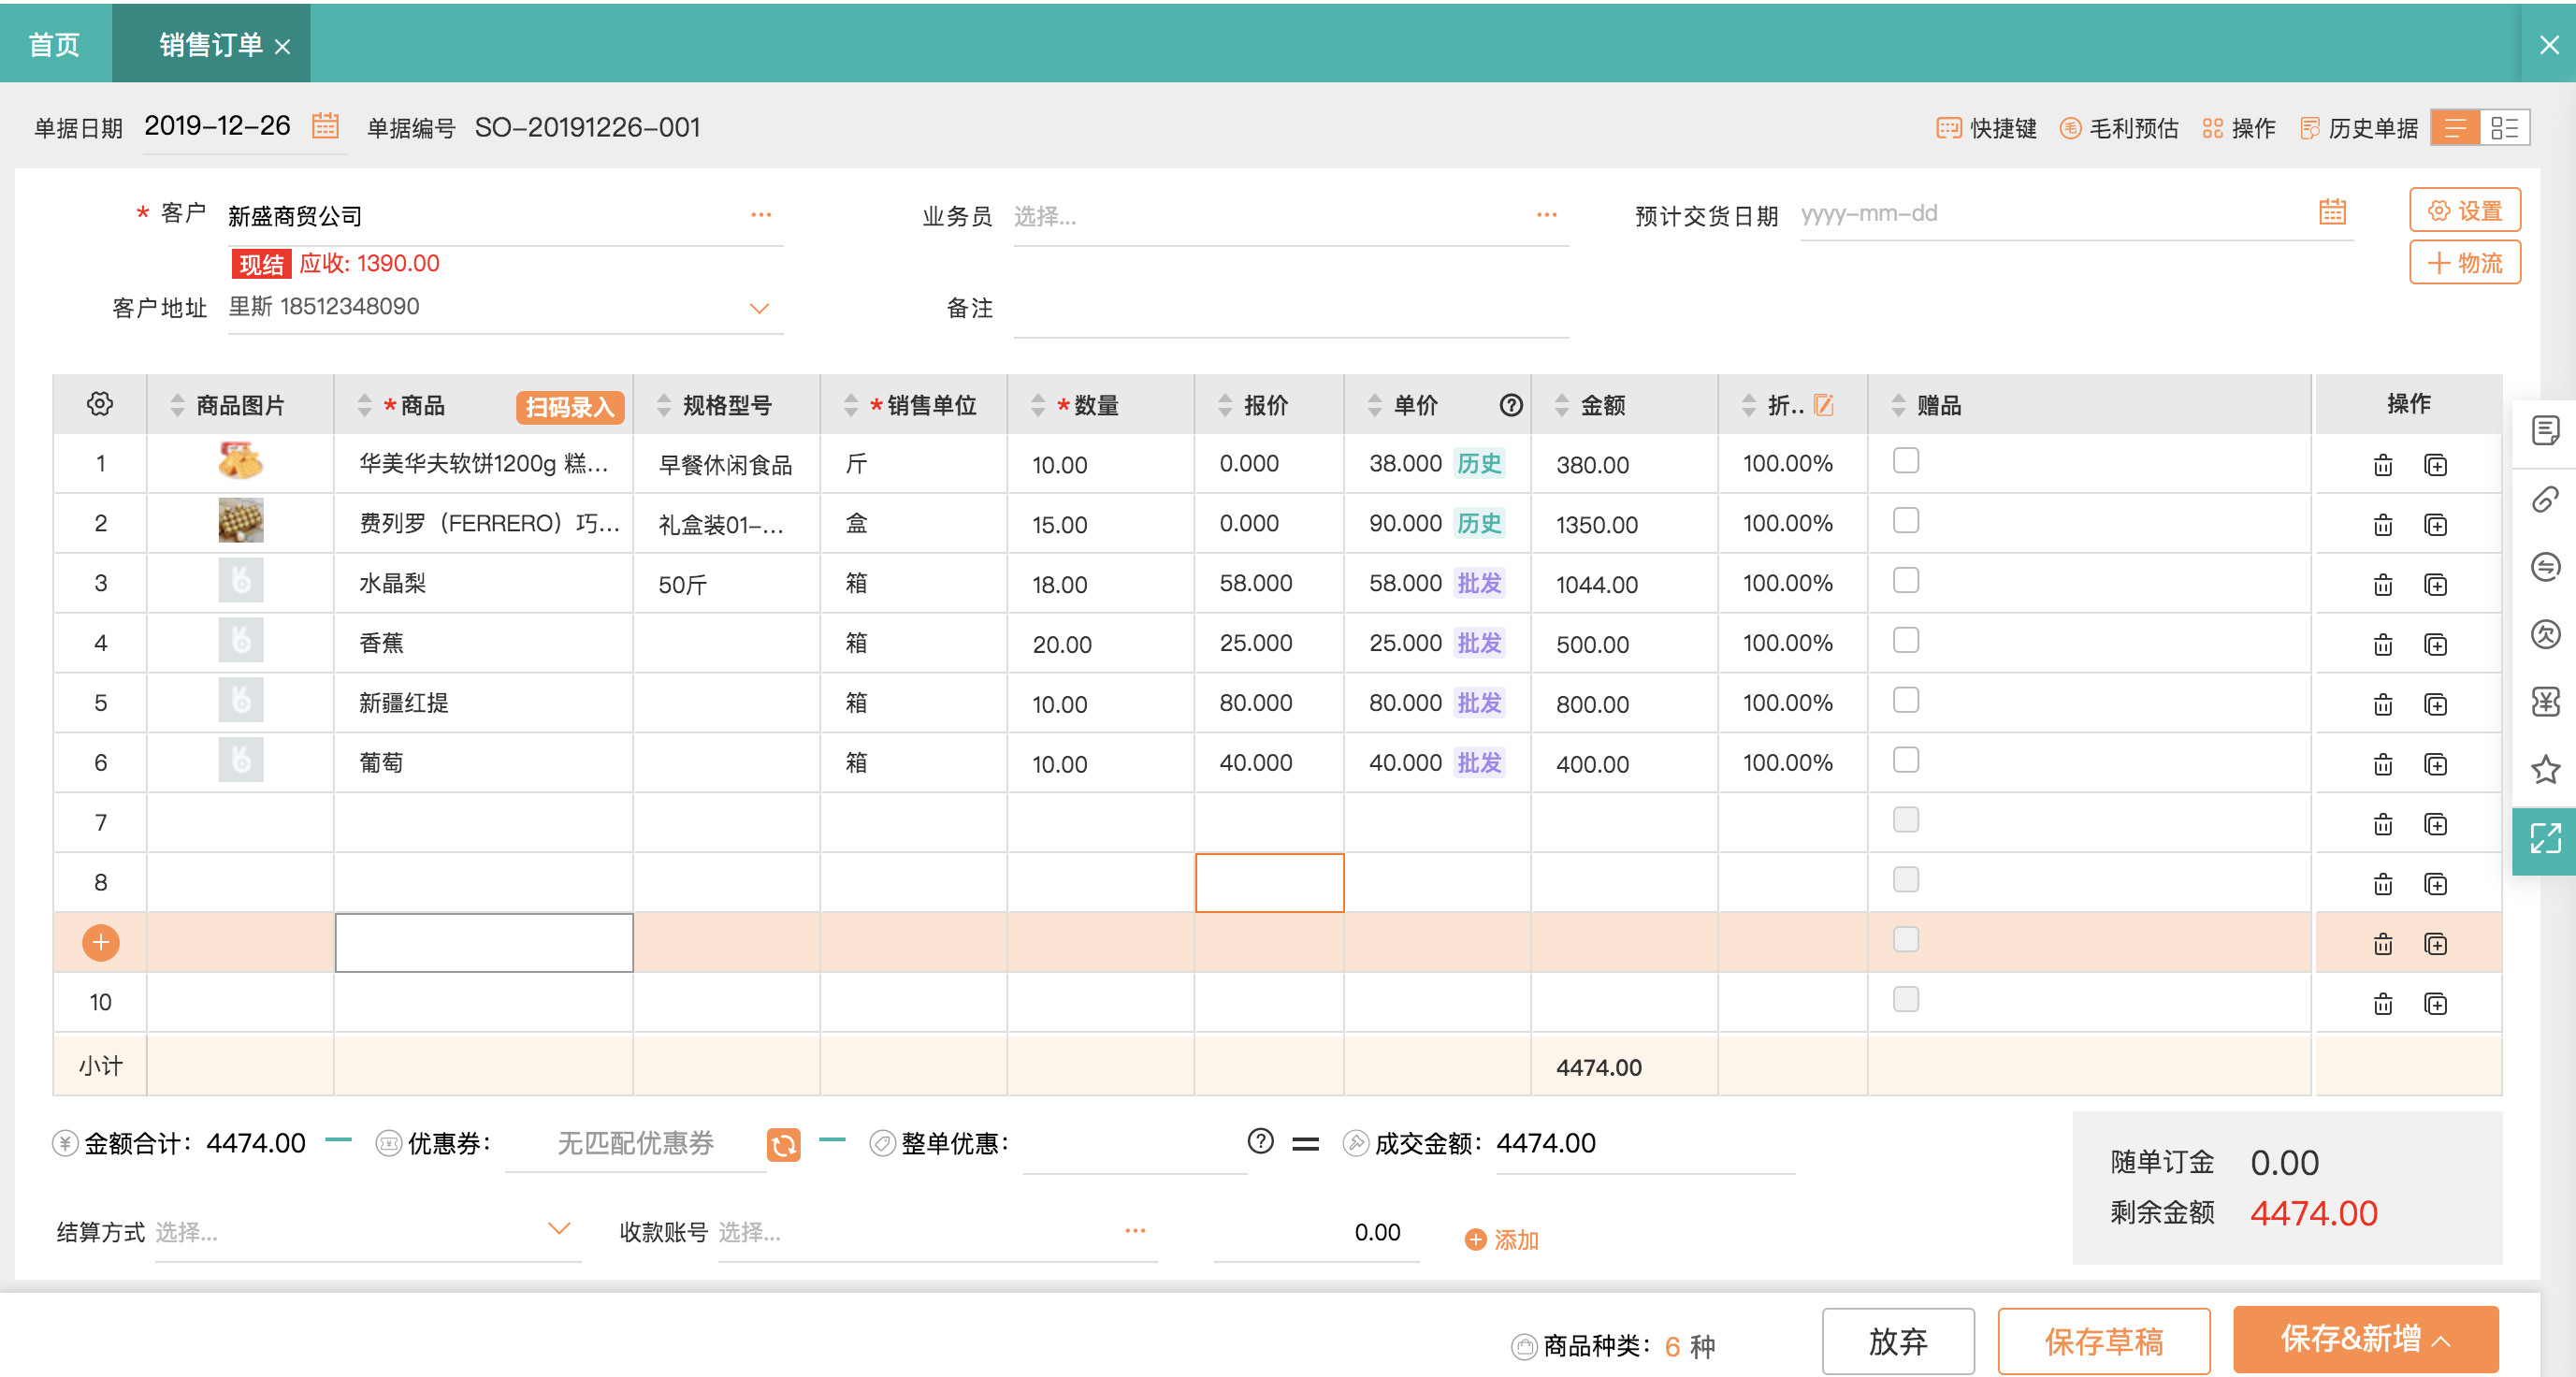Toggle gift checkbox for row 6 葡萄

[x=1906, y=761]
